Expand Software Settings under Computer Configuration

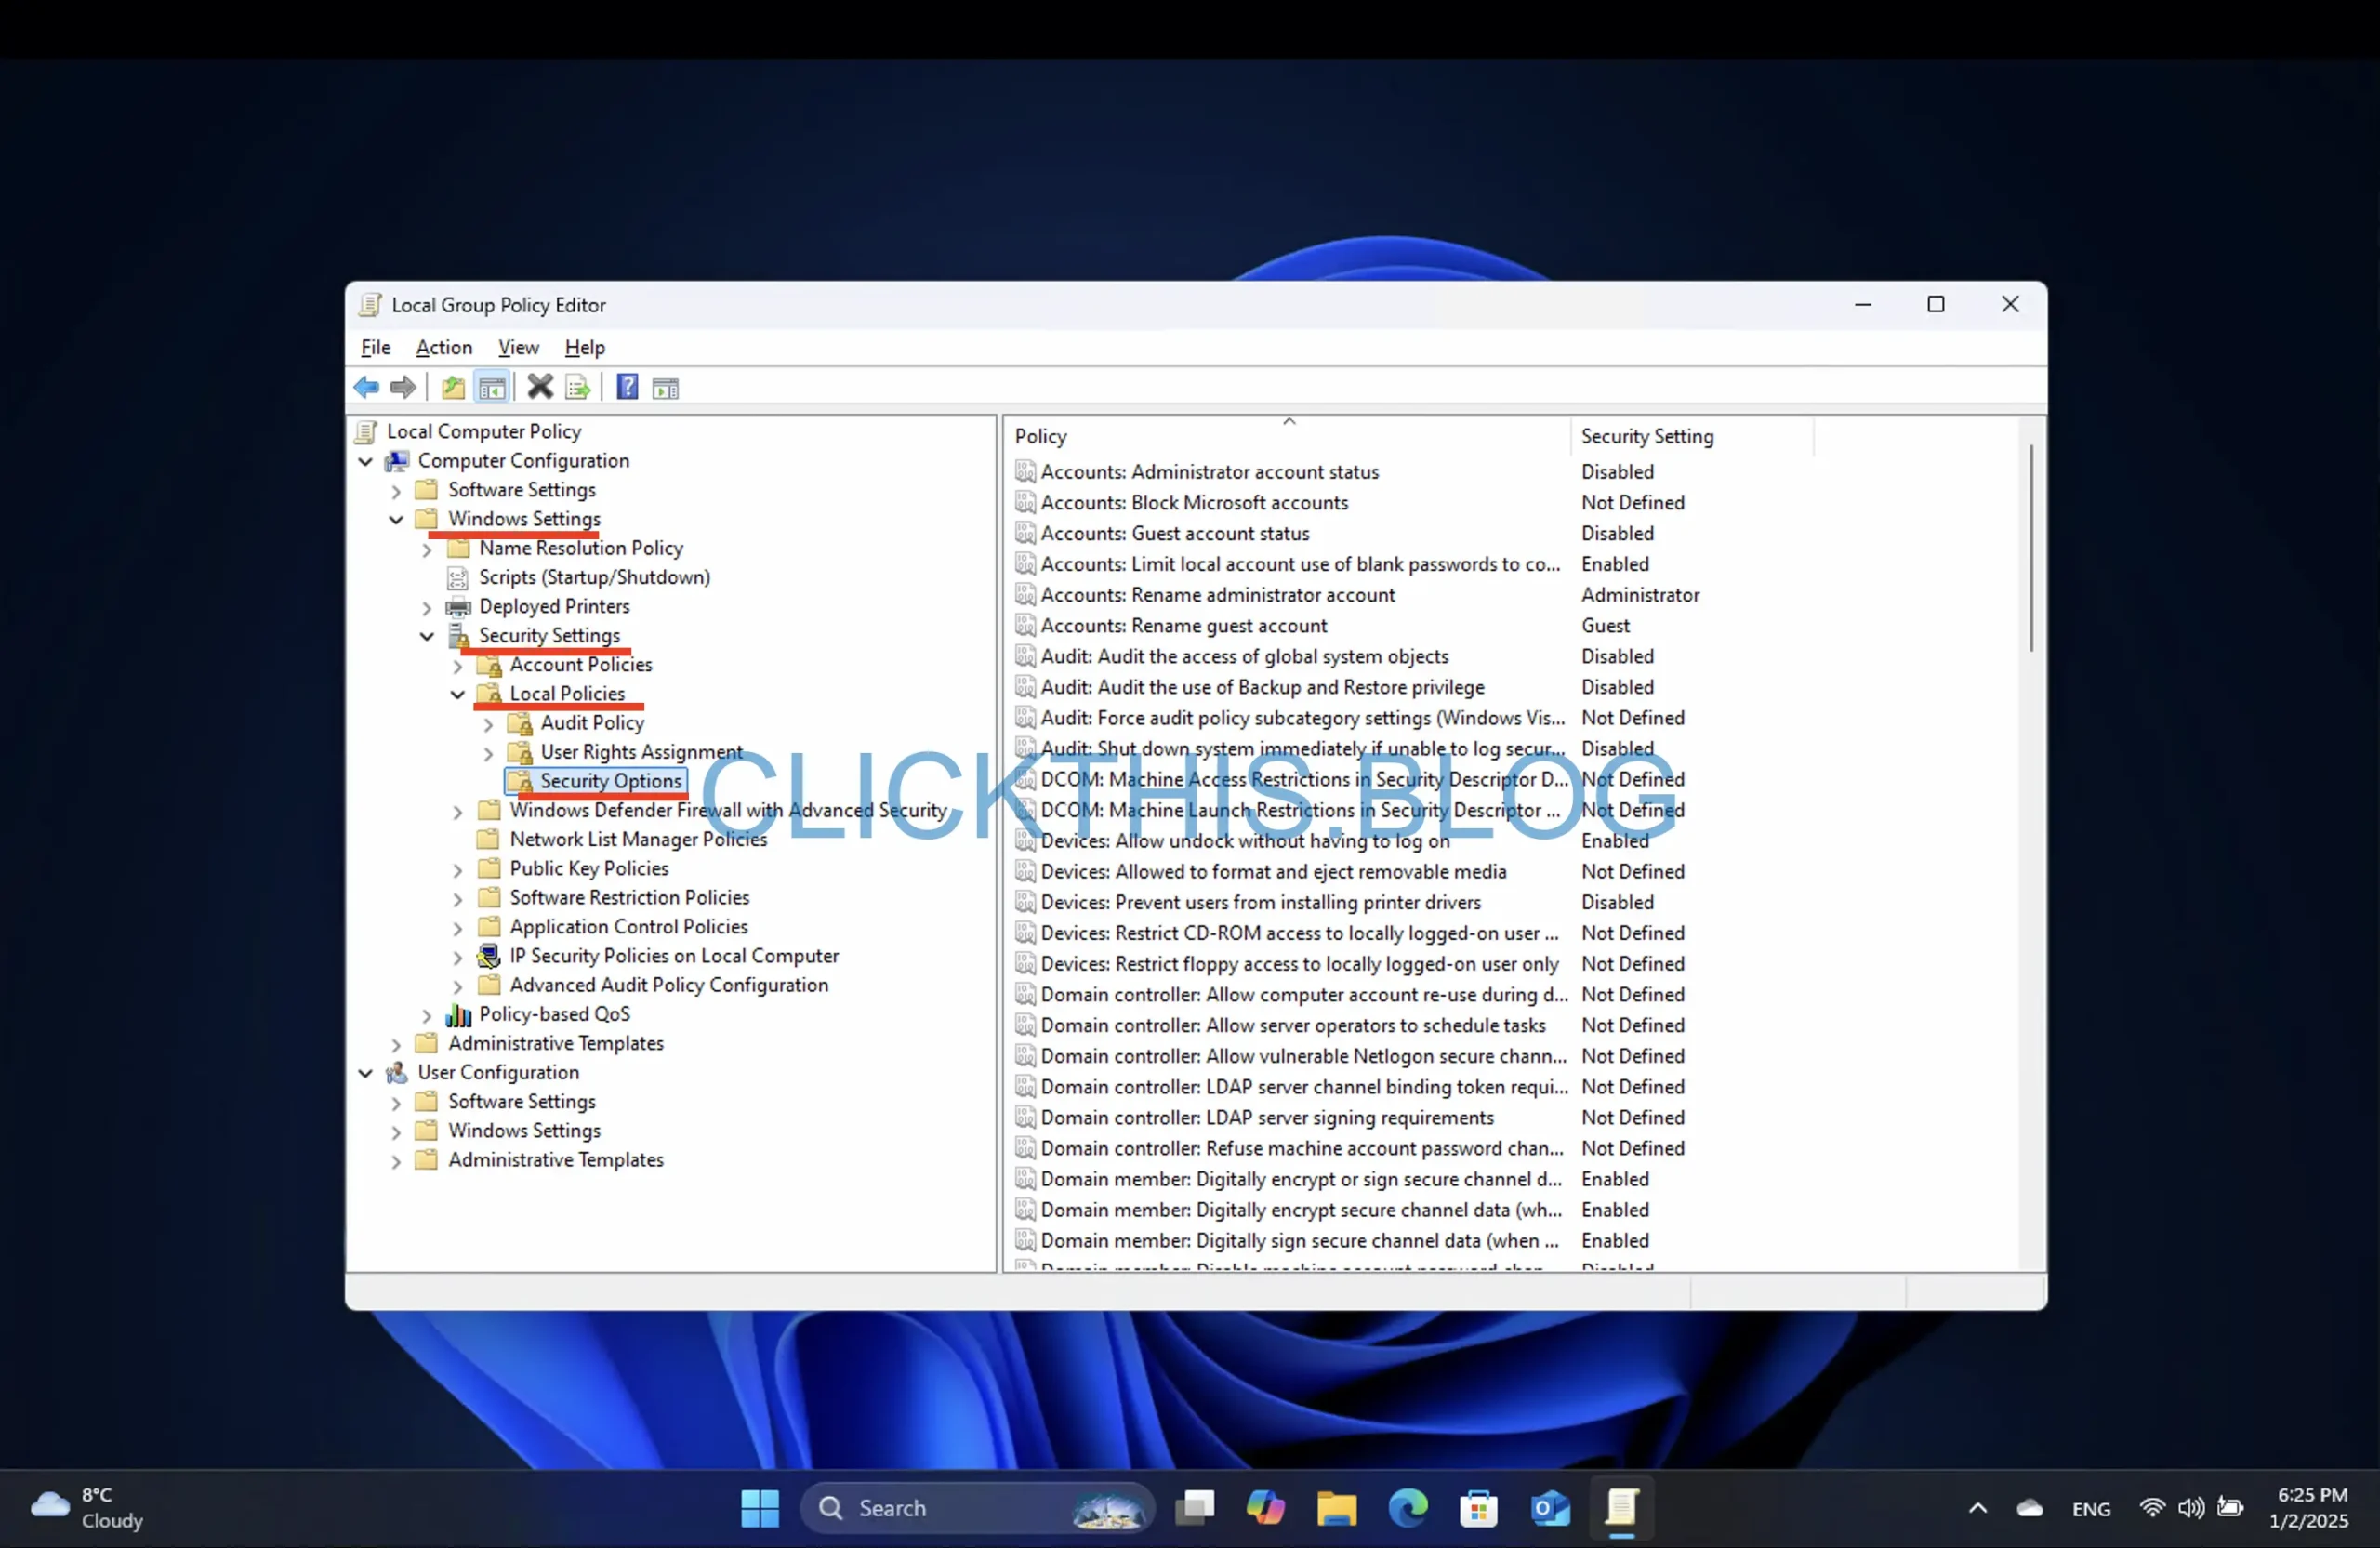pos(396,491)
